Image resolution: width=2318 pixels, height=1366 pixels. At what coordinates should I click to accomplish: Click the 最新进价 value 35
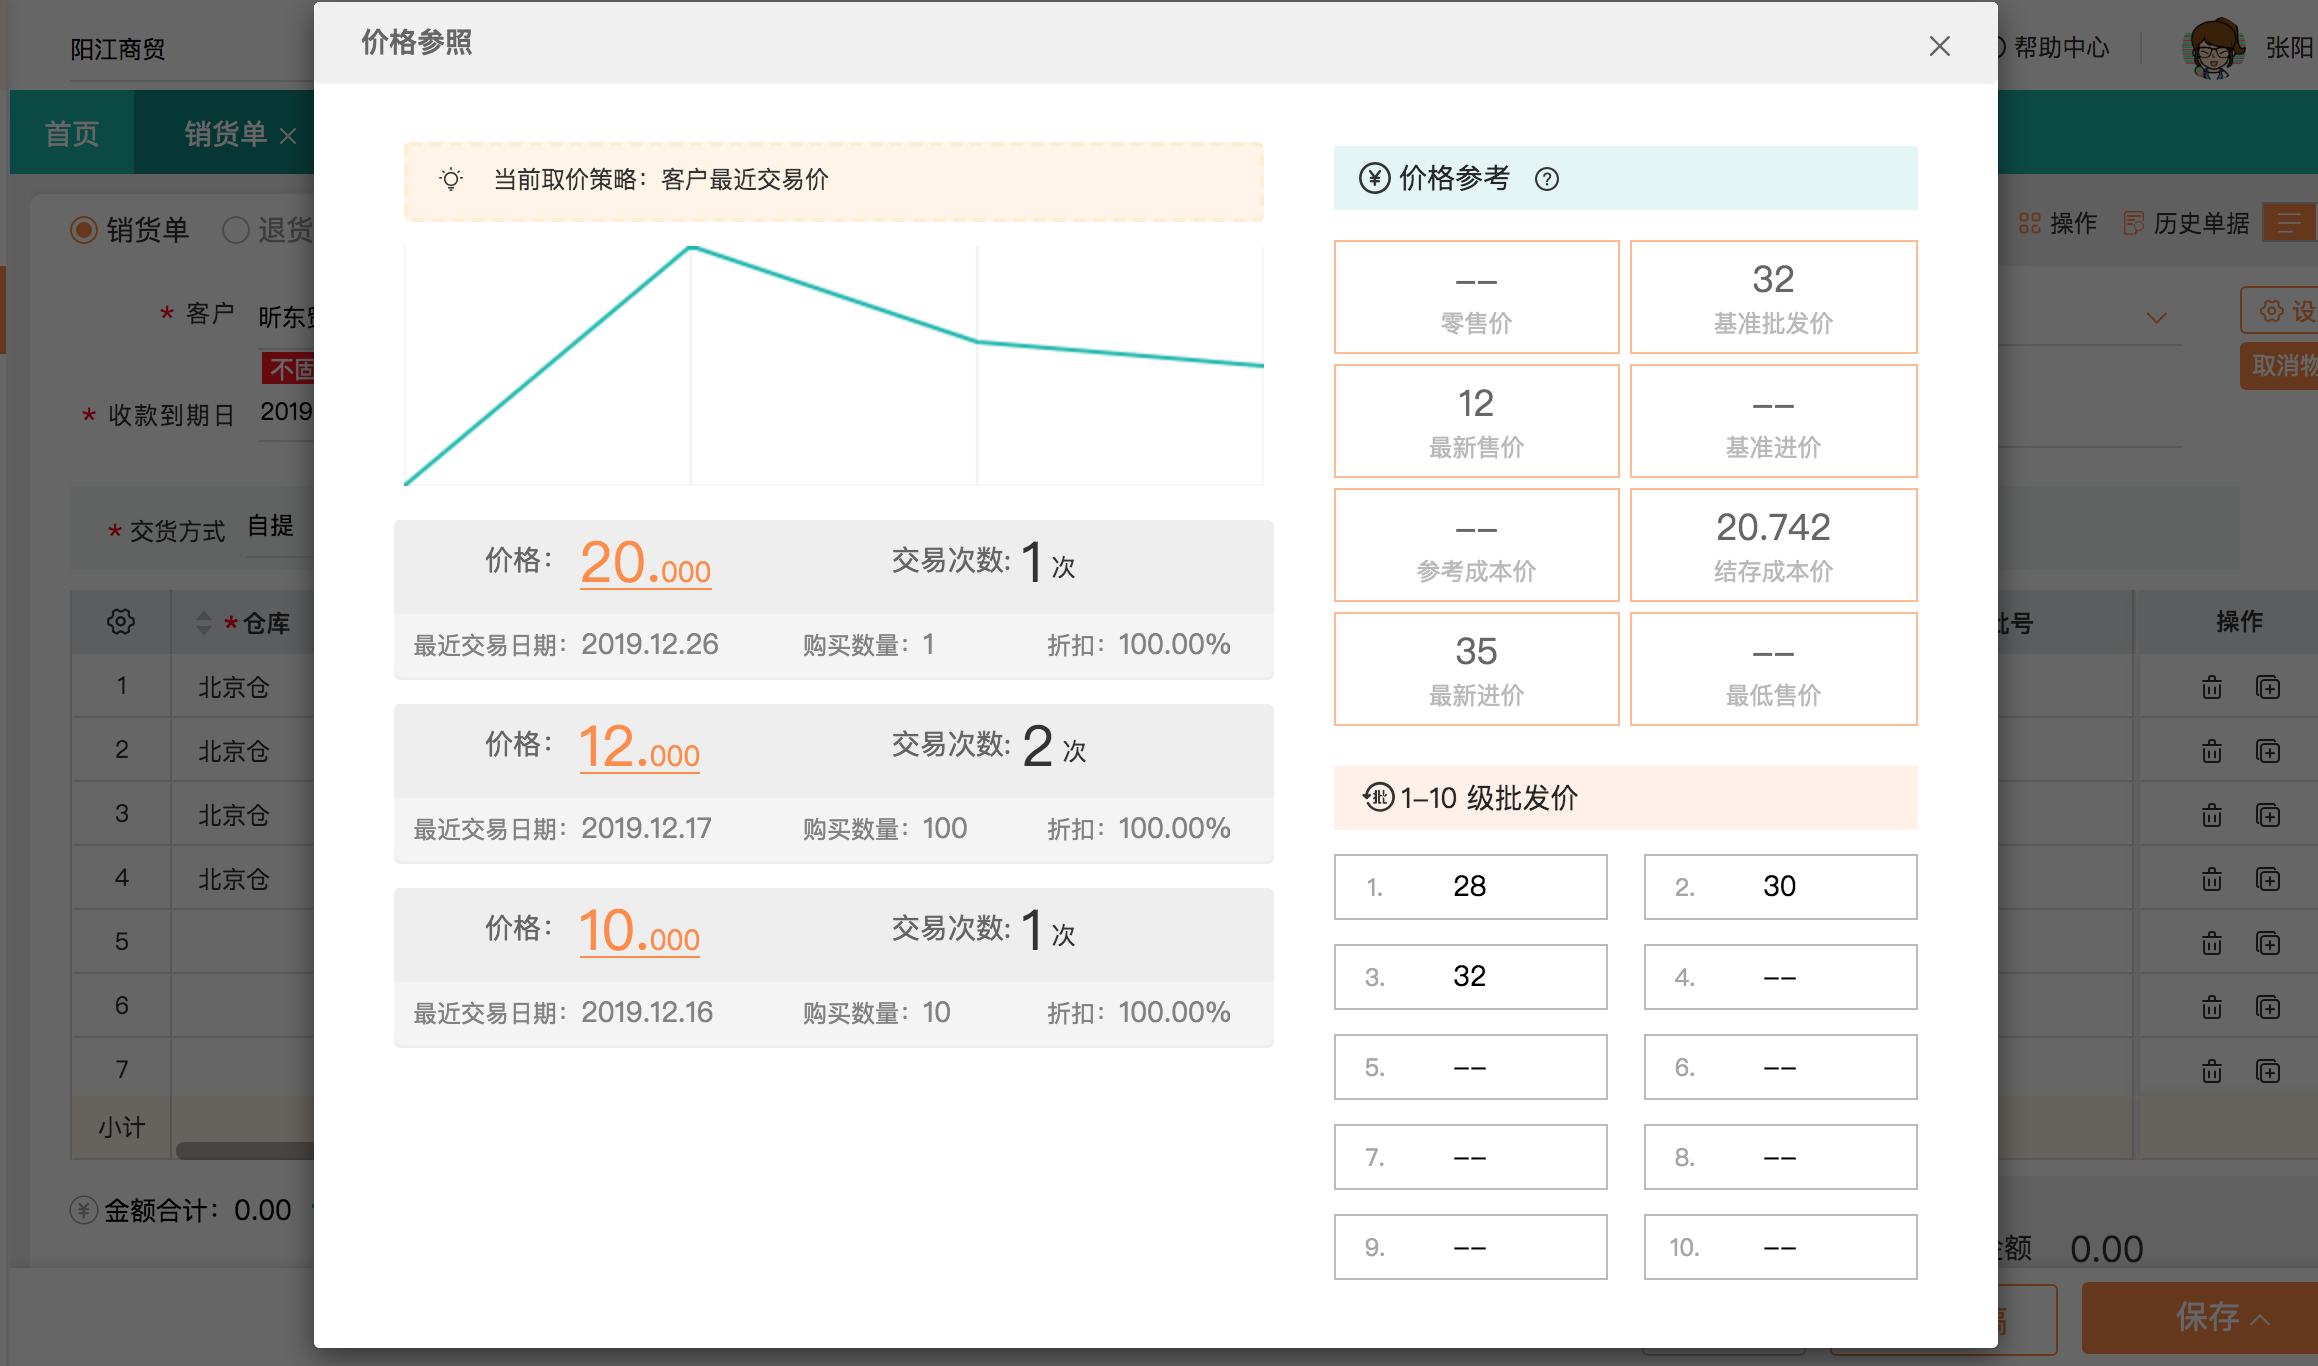(1473, 652)
